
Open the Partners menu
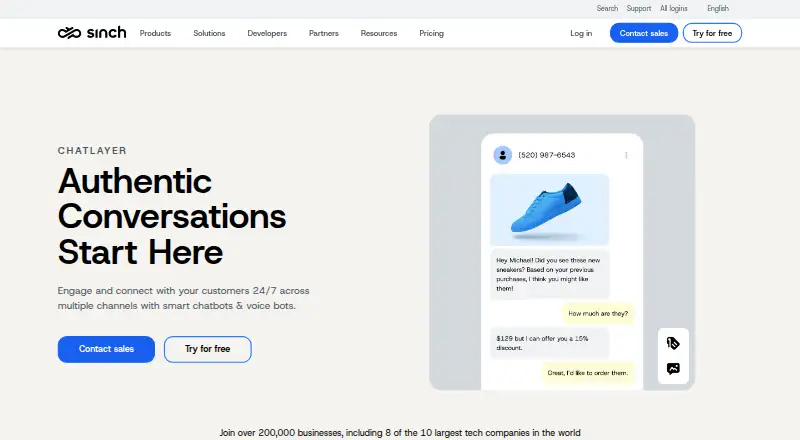click(323, 33)
